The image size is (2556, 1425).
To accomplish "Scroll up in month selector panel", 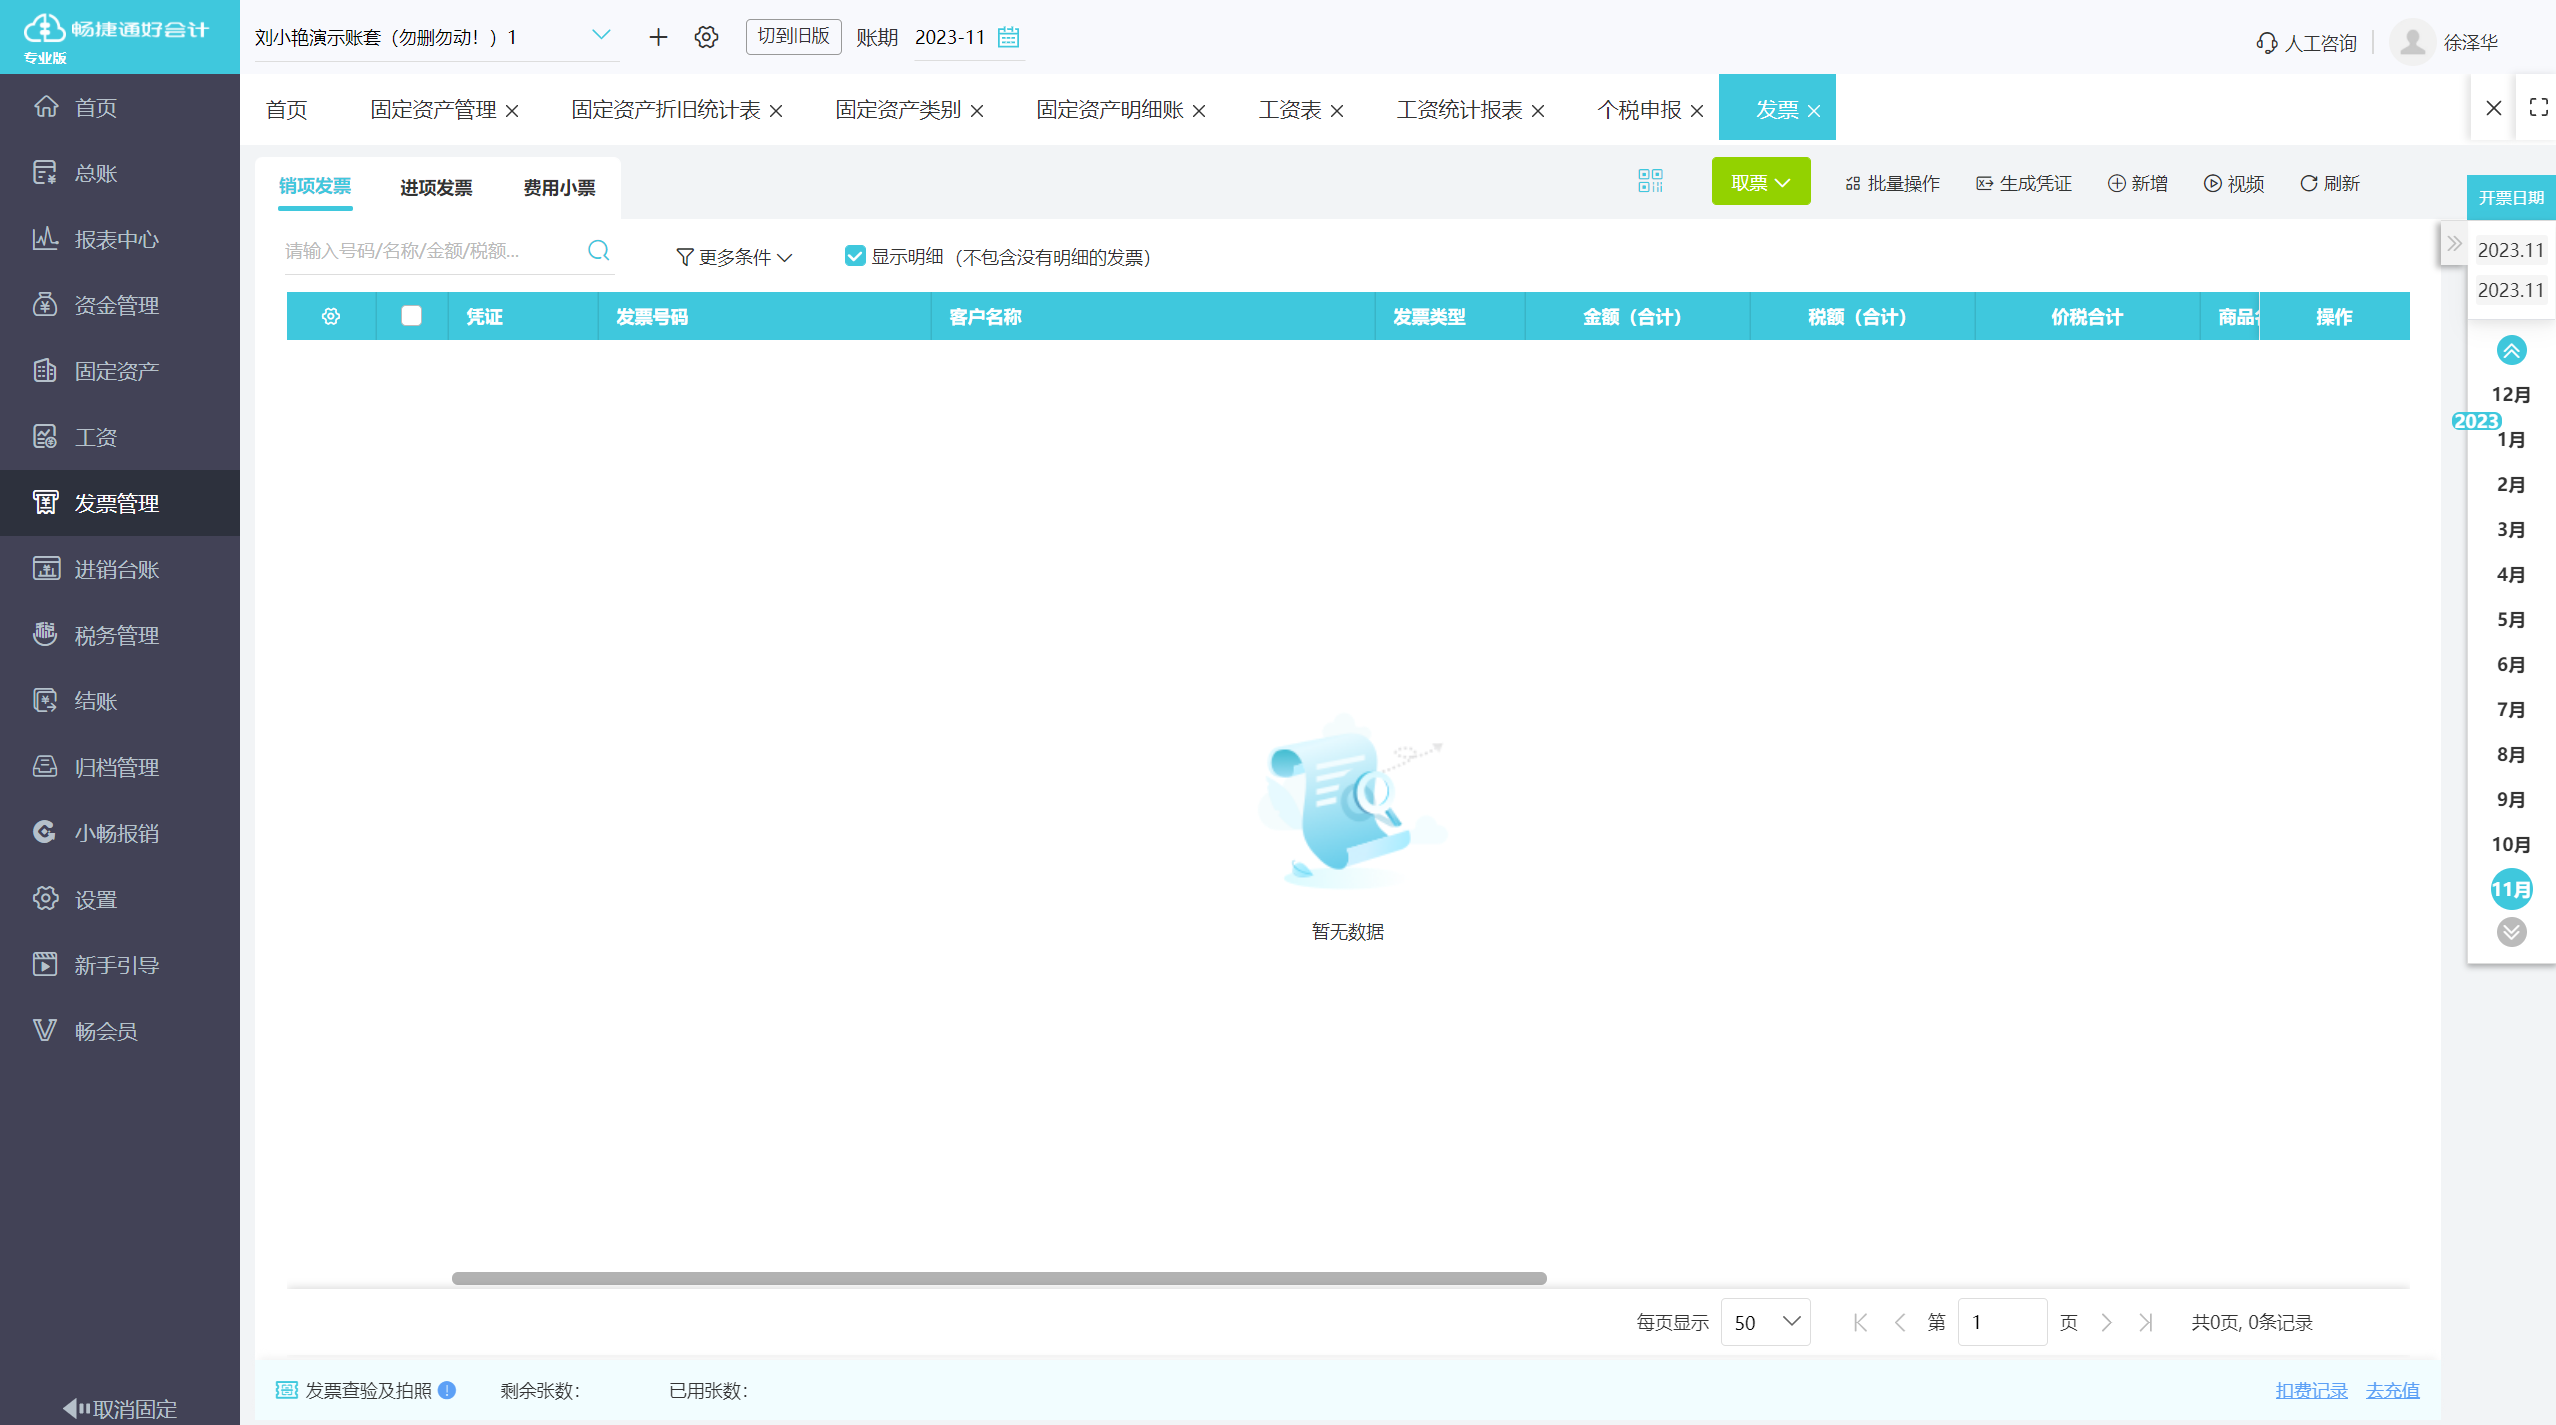I will click(x=2509, y=349).
